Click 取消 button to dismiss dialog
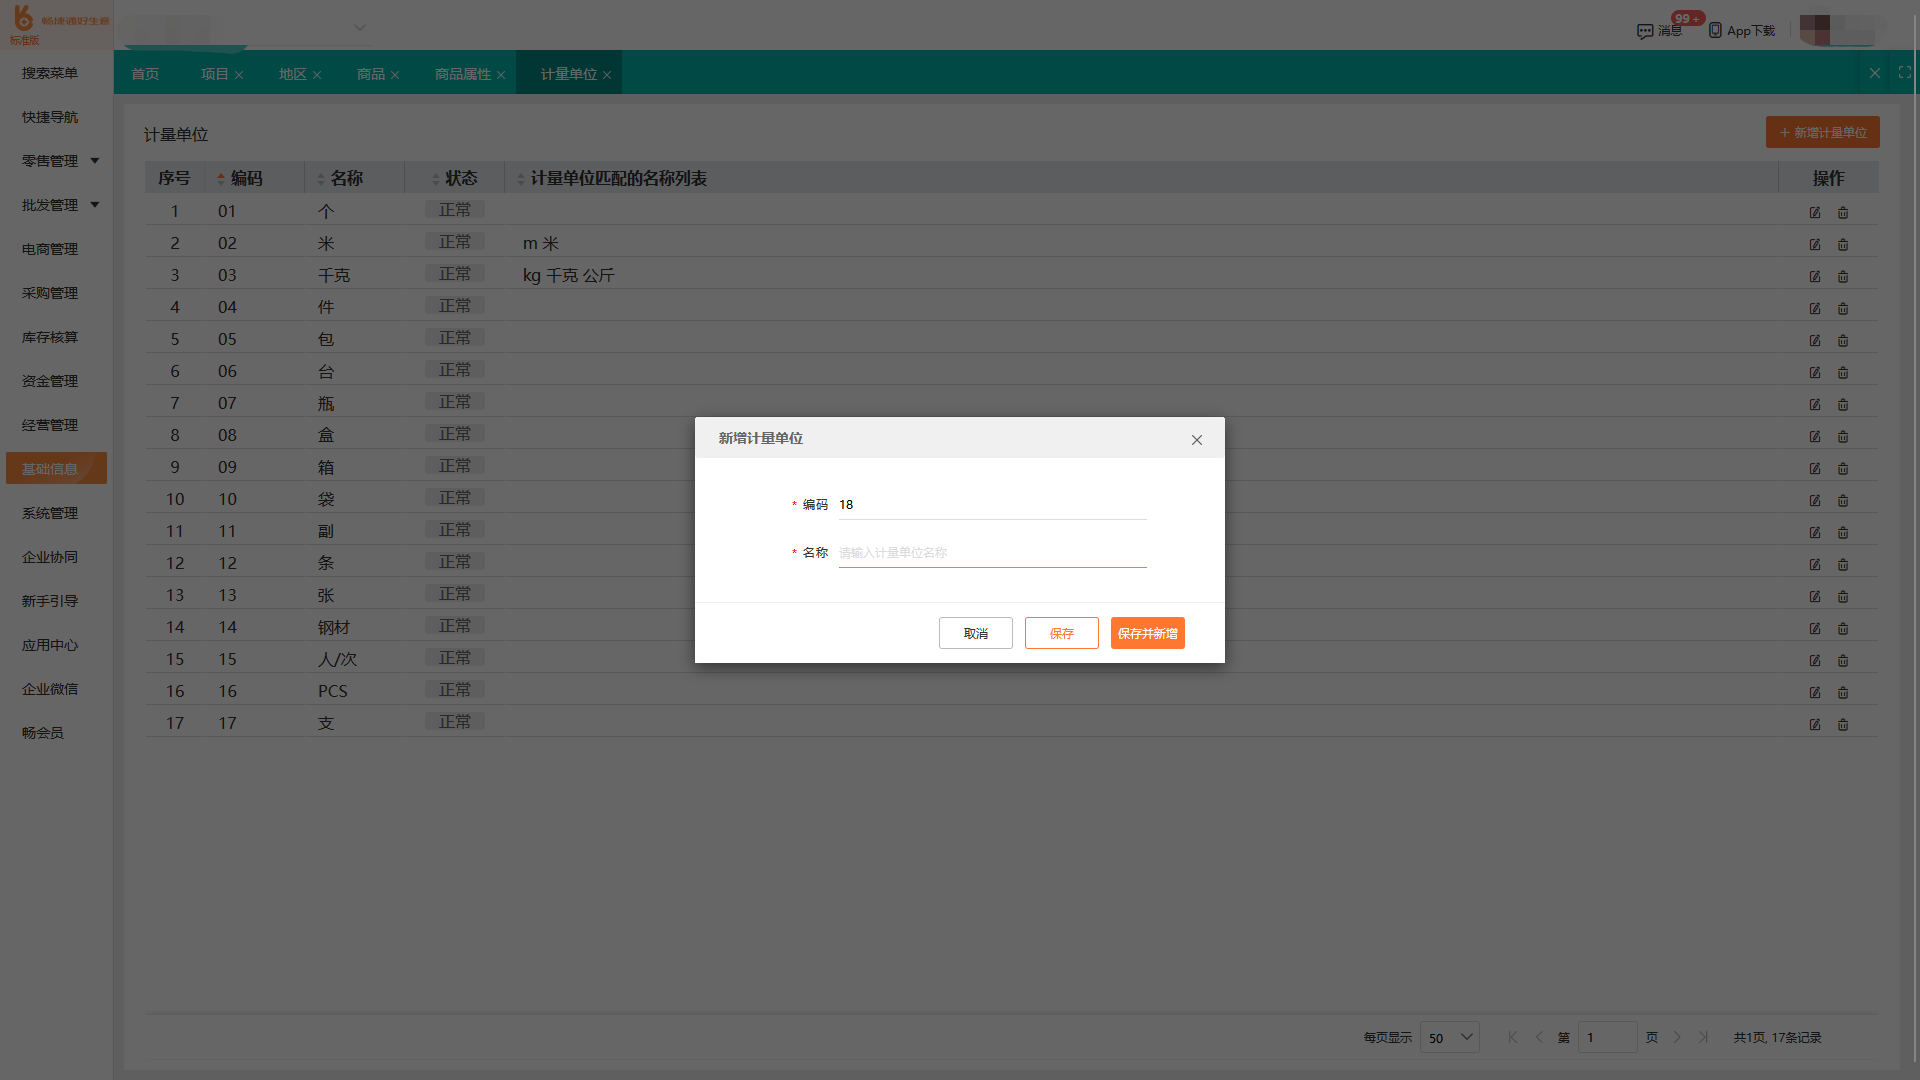The width and height of the screenshot is (1920, 1080). tap(976, 633)
